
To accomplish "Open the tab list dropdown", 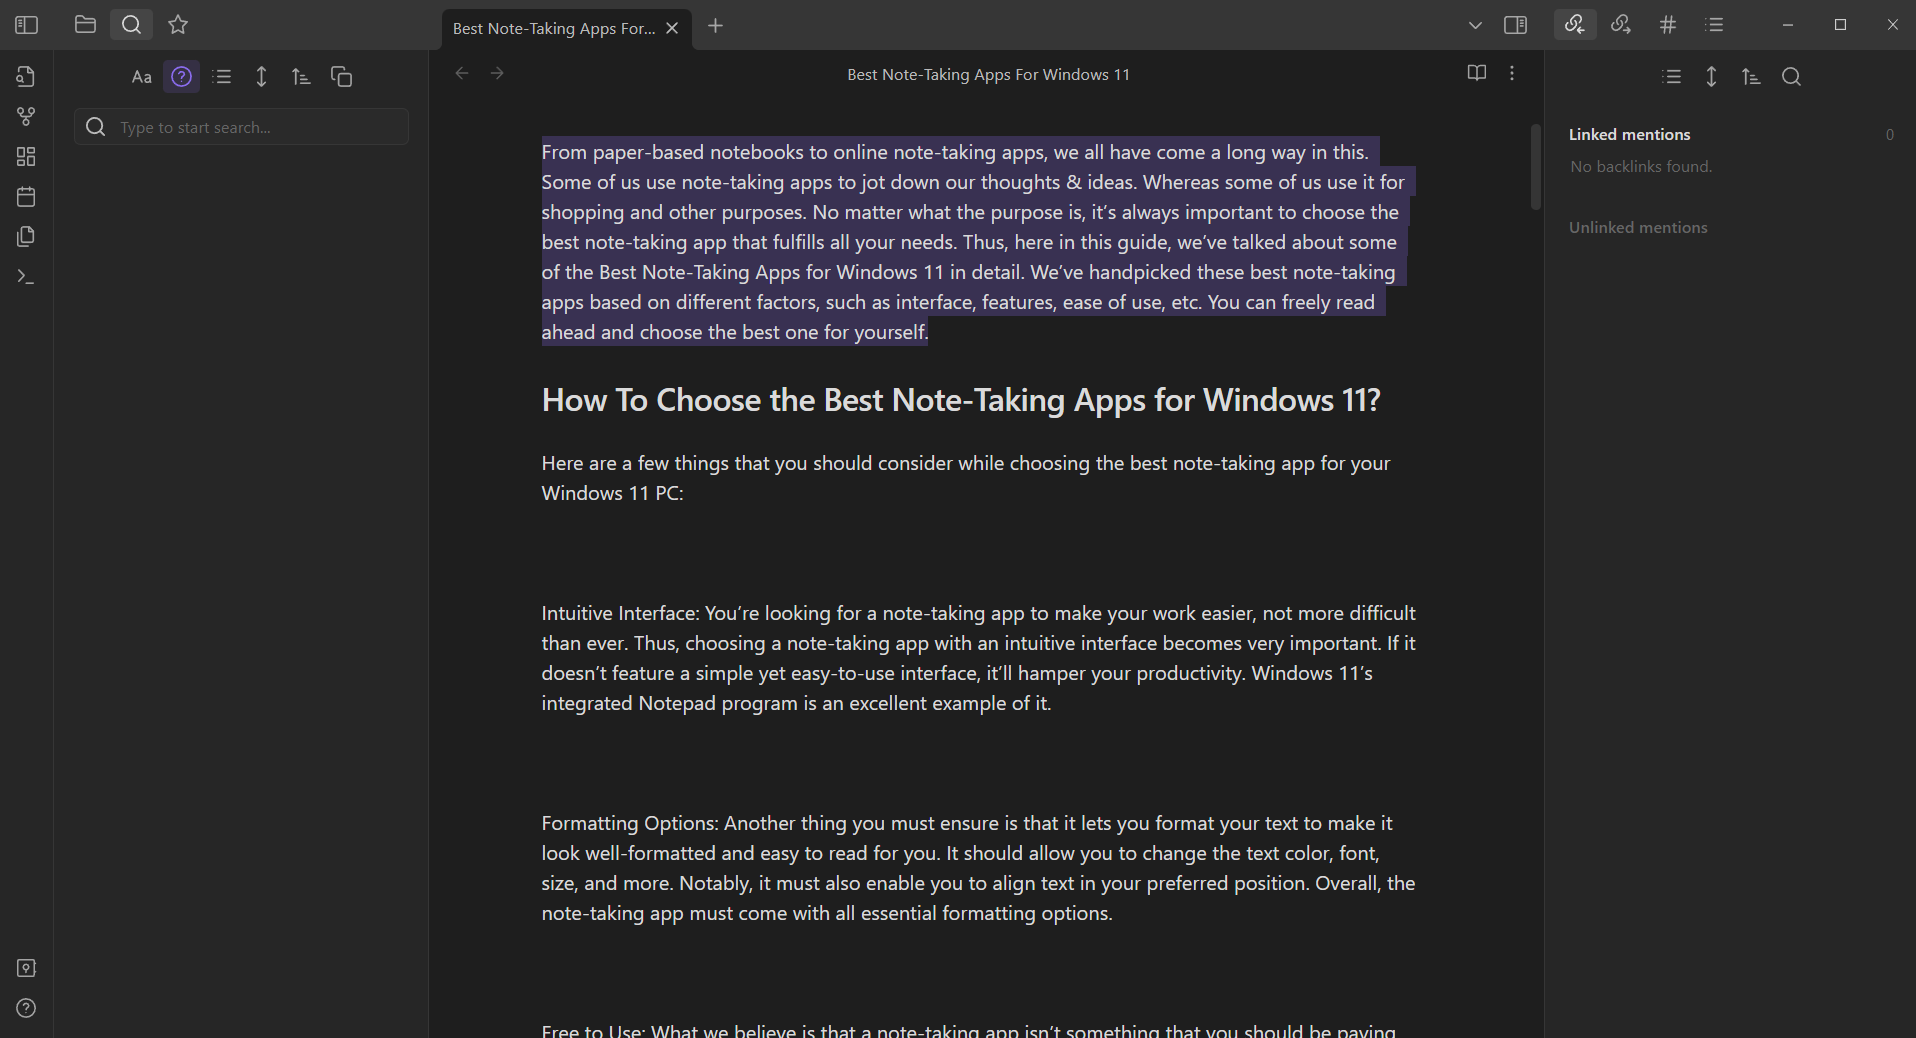I will point(1475,25).
